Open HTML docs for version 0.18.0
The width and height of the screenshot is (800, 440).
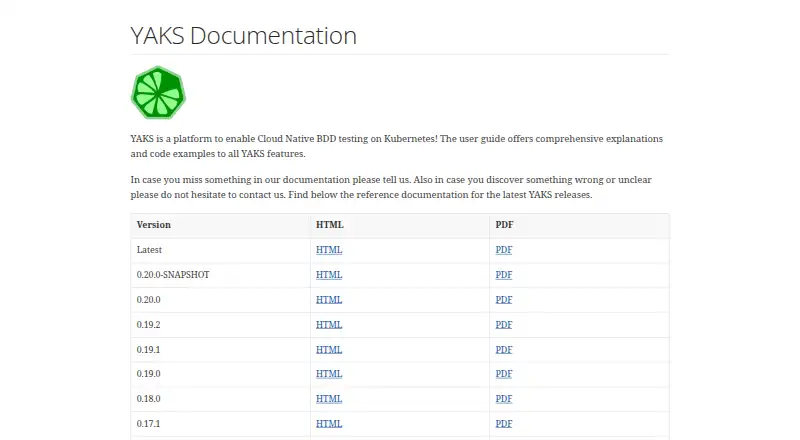329,399
